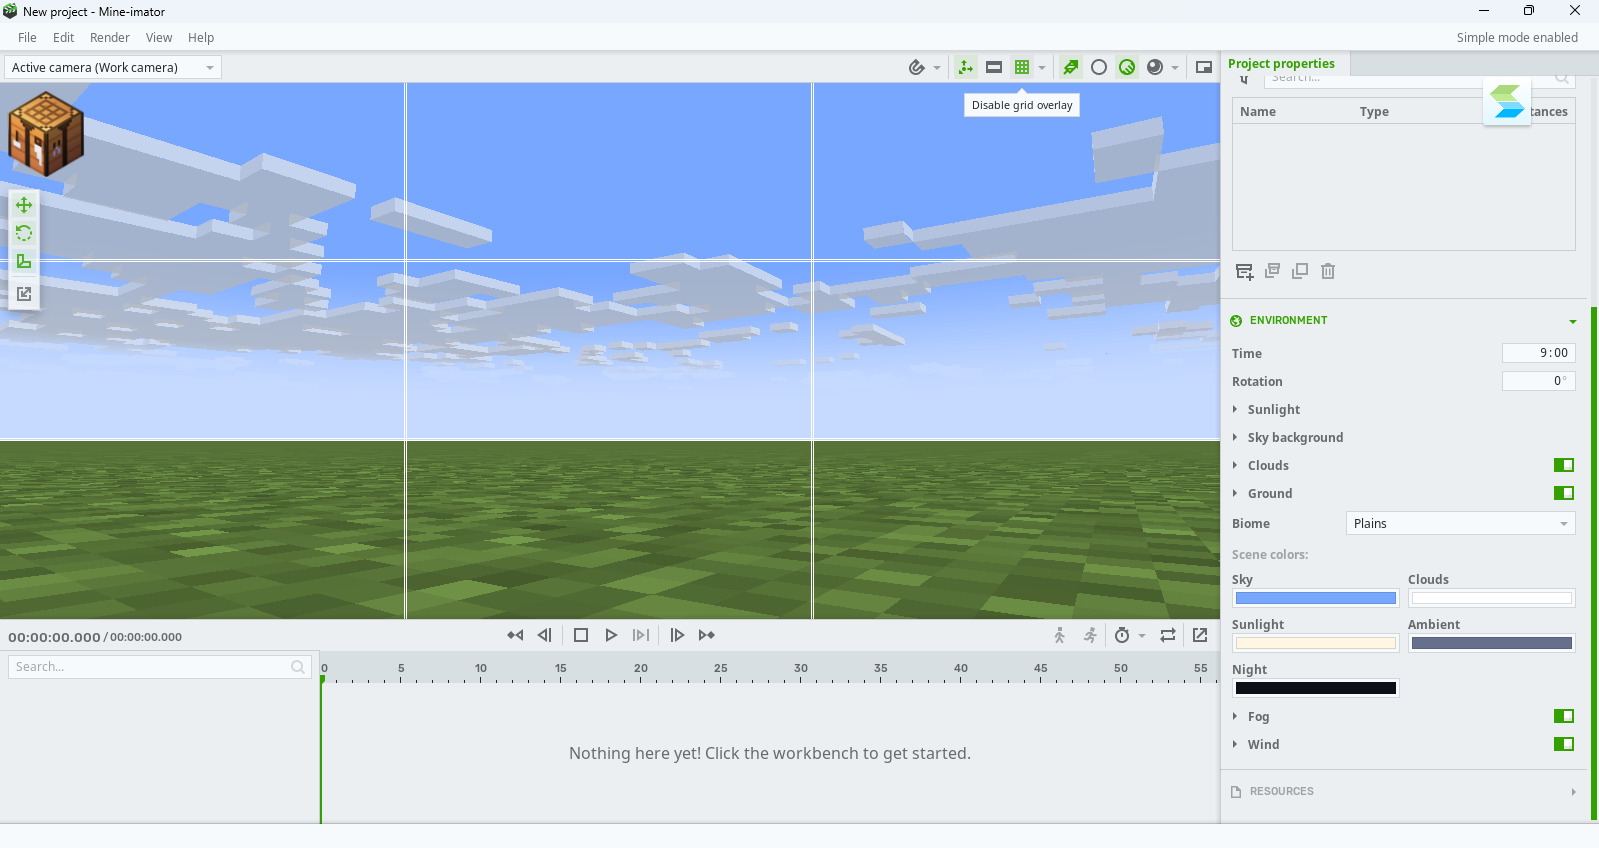Click the workbench crafting table icon
The width and height of the screenshot is (1599, 848).
tap(45, 133)
